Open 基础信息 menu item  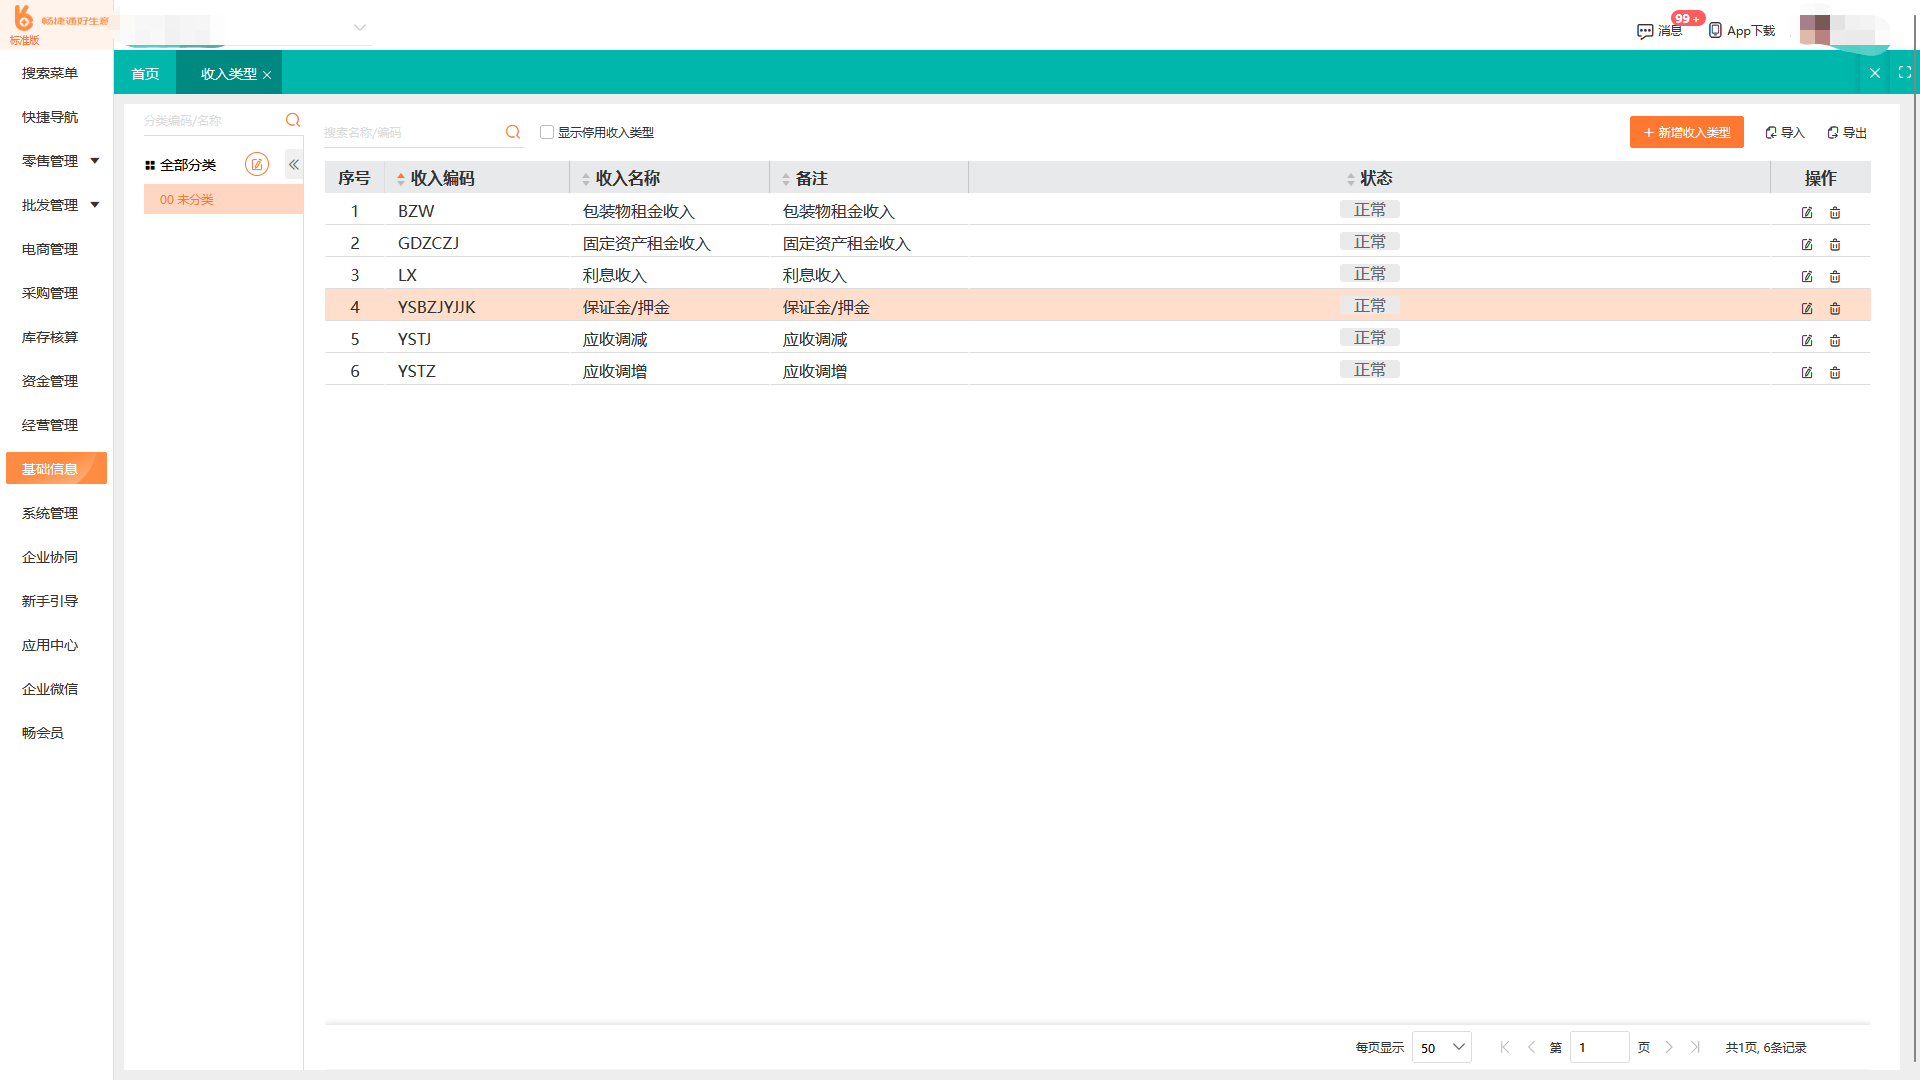(x=53, y=468)
